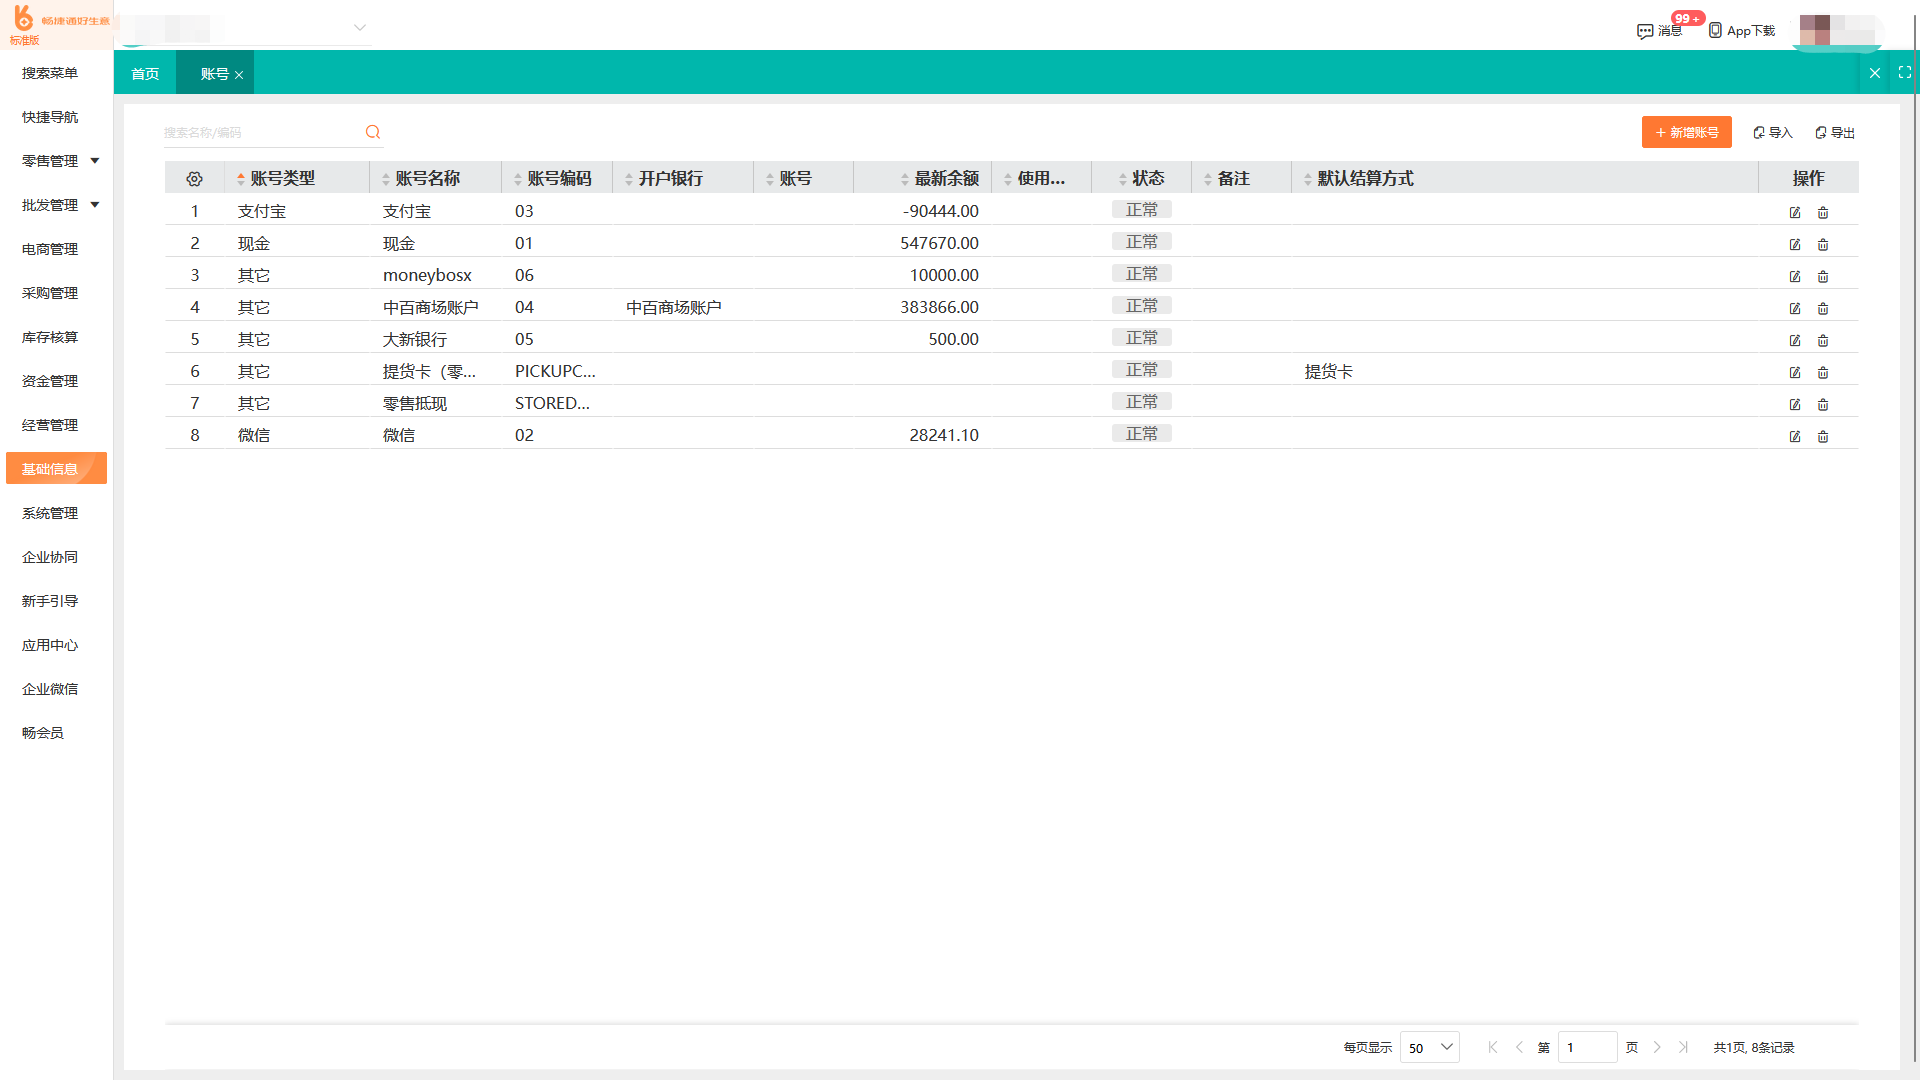Click App下载 link in top bar
Viewport: 1920px width, 1080px height.
click(x=1743, y=29)
